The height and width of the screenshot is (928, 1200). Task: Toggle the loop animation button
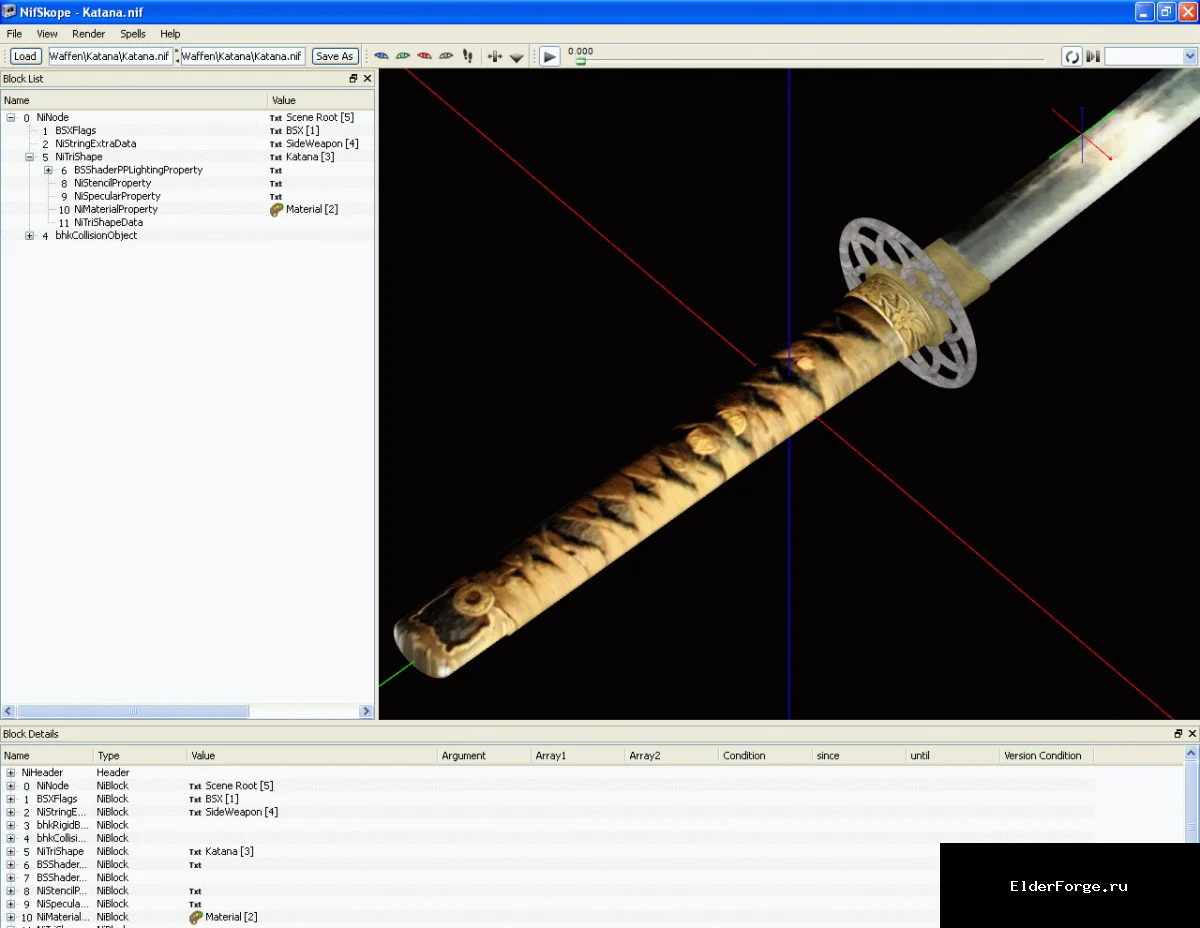click(1072, 57)
